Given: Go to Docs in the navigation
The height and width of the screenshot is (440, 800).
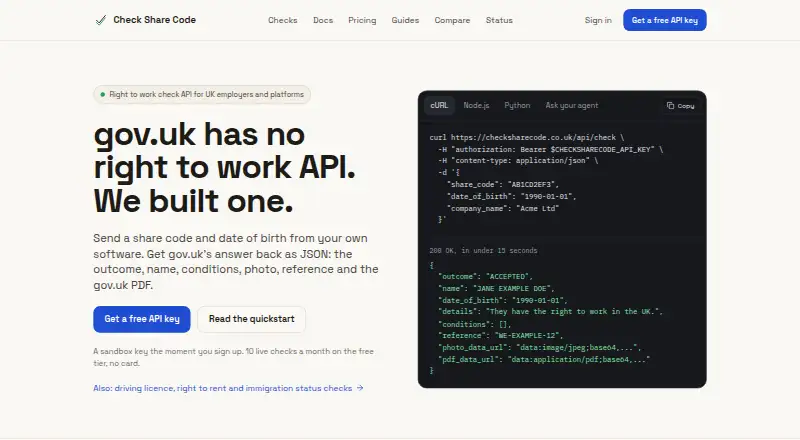Looking at the screenshot, I should (x=323, y=20).
